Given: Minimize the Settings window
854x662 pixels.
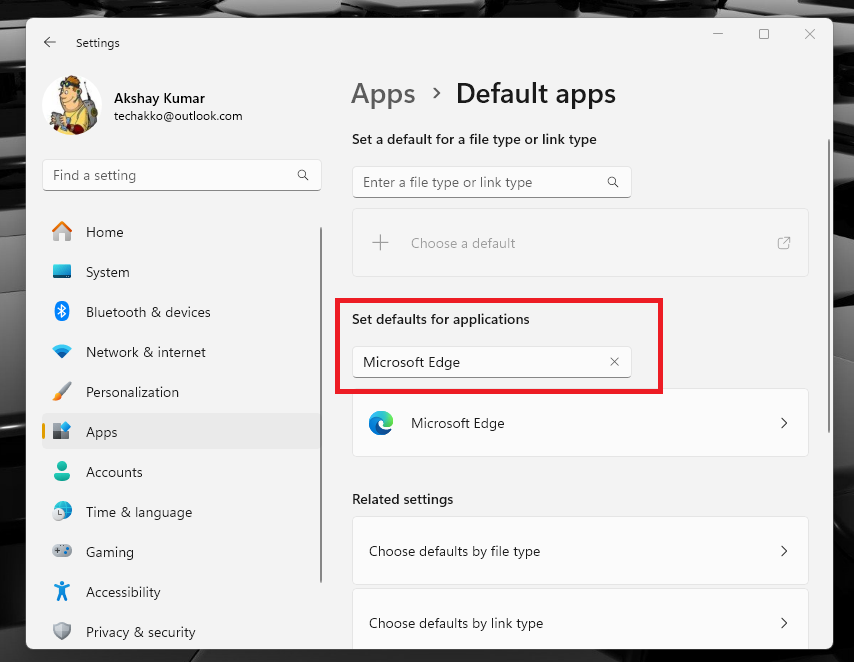Looking at the screenshot, I should tap(718, 34).
